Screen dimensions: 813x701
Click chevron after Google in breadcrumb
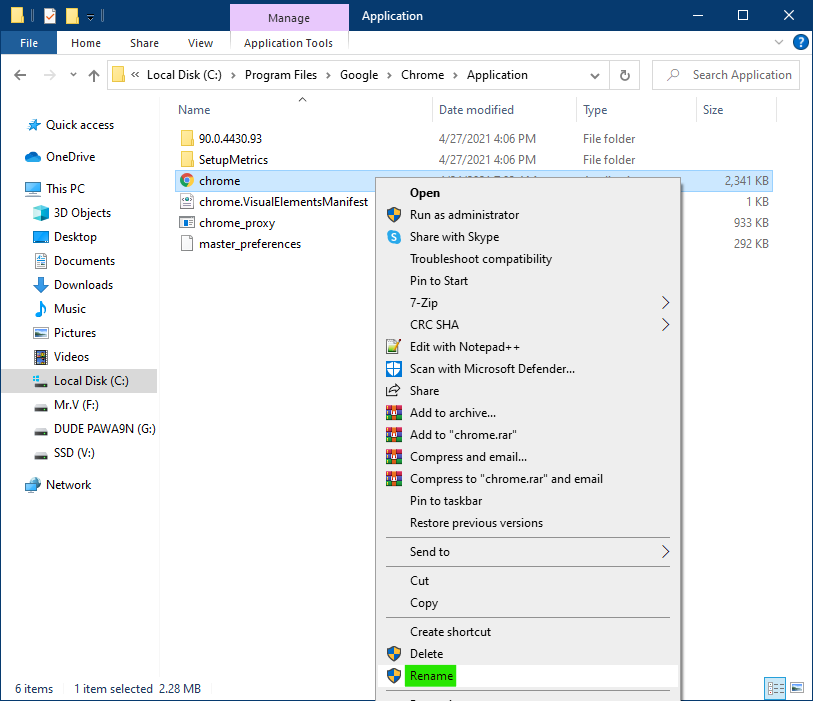click(390, 76)
